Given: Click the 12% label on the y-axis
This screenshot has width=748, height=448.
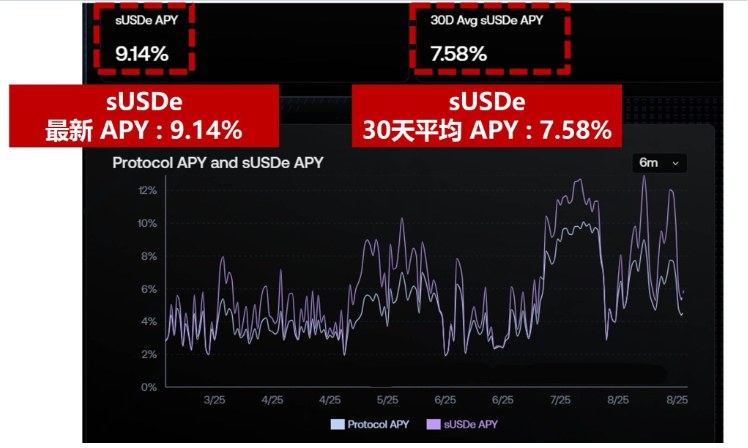Looking at the screenshot, I should 147,191.
